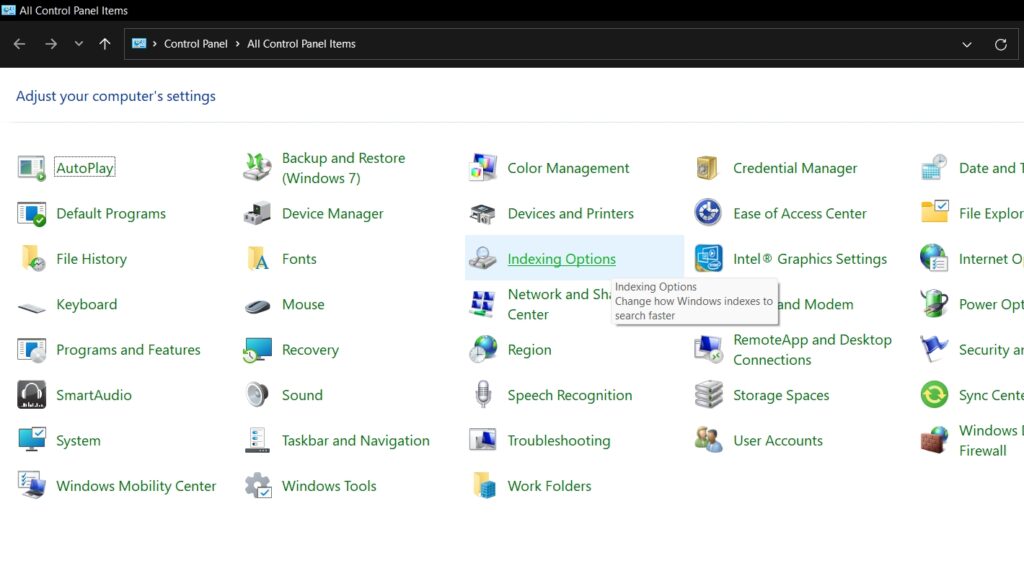The height and width of the screenshot is (576, 1024).
Task: Click Control Panel in the address breadcrumb
Action: point(195,44)
